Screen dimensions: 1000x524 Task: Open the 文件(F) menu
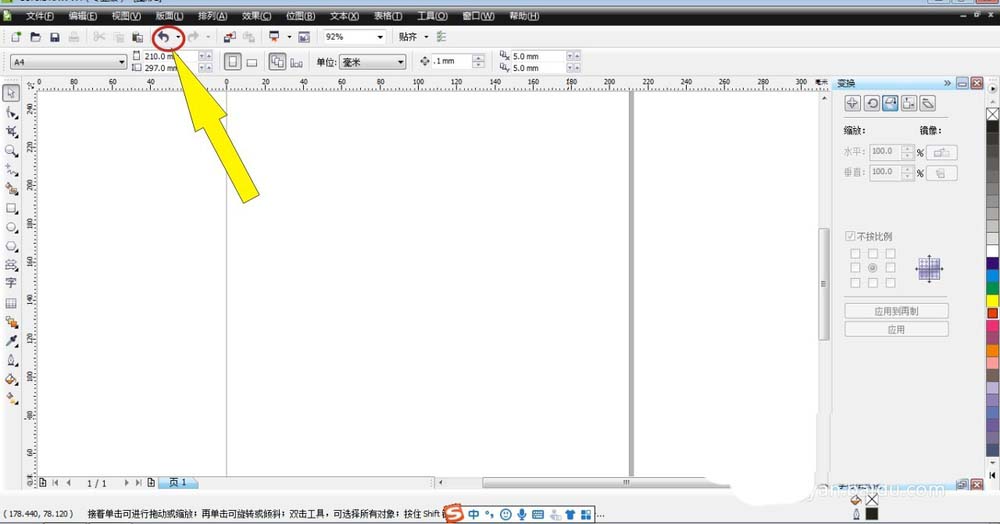click(40, 17)
